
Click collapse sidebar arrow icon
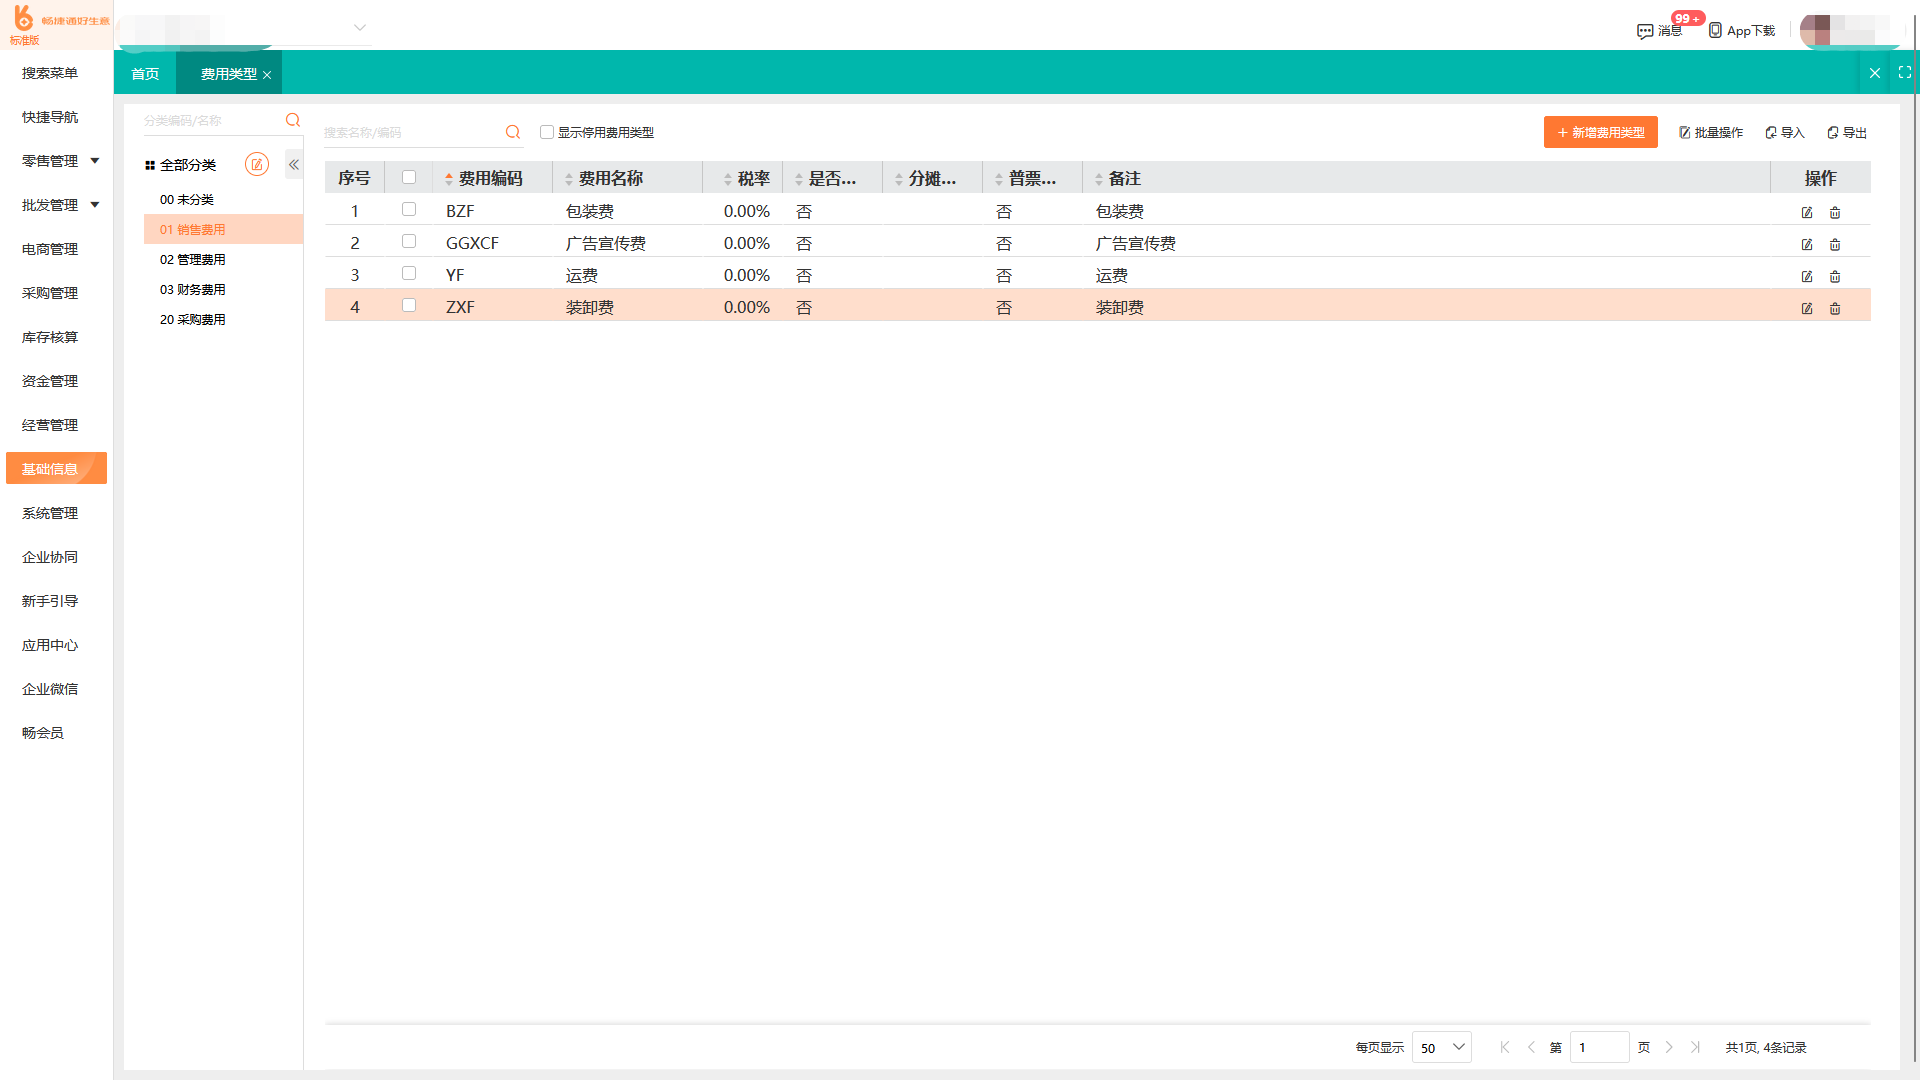294,165
